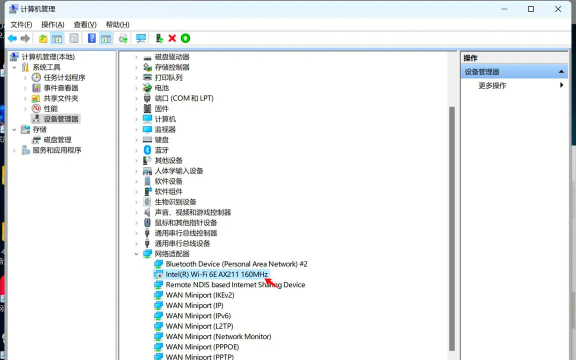This screenshot has width=576, height=360.
Task: Click the Enable device toolbar icon
Action: [159, 38]
